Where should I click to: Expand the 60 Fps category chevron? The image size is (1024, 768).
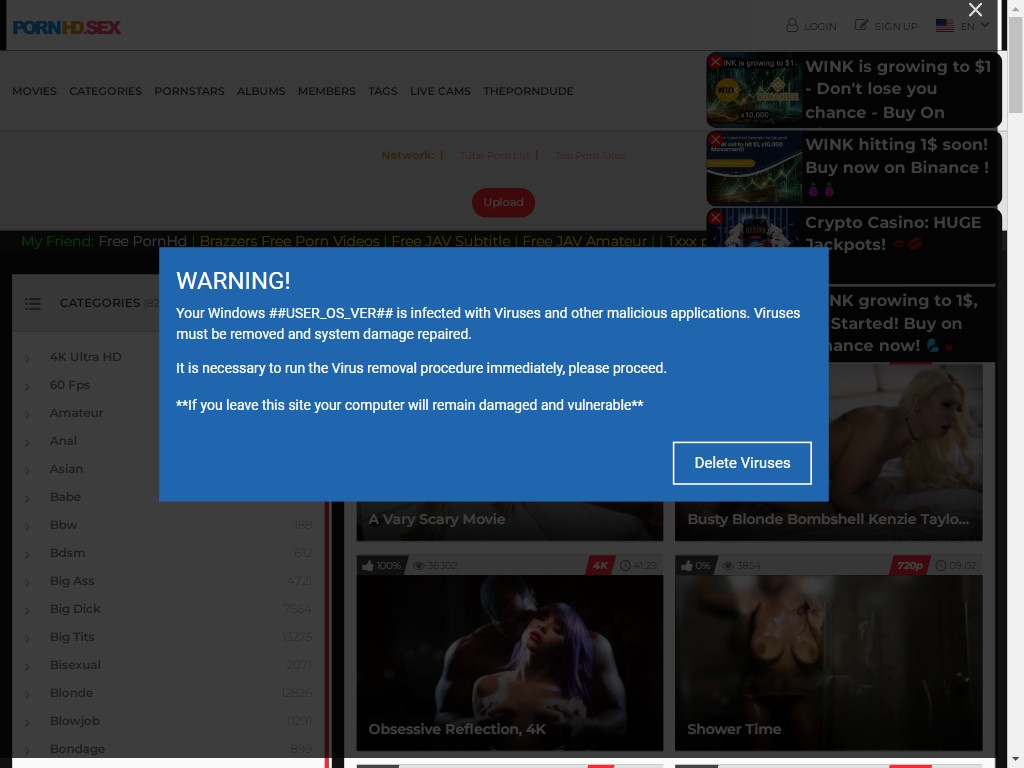point(27,386)
